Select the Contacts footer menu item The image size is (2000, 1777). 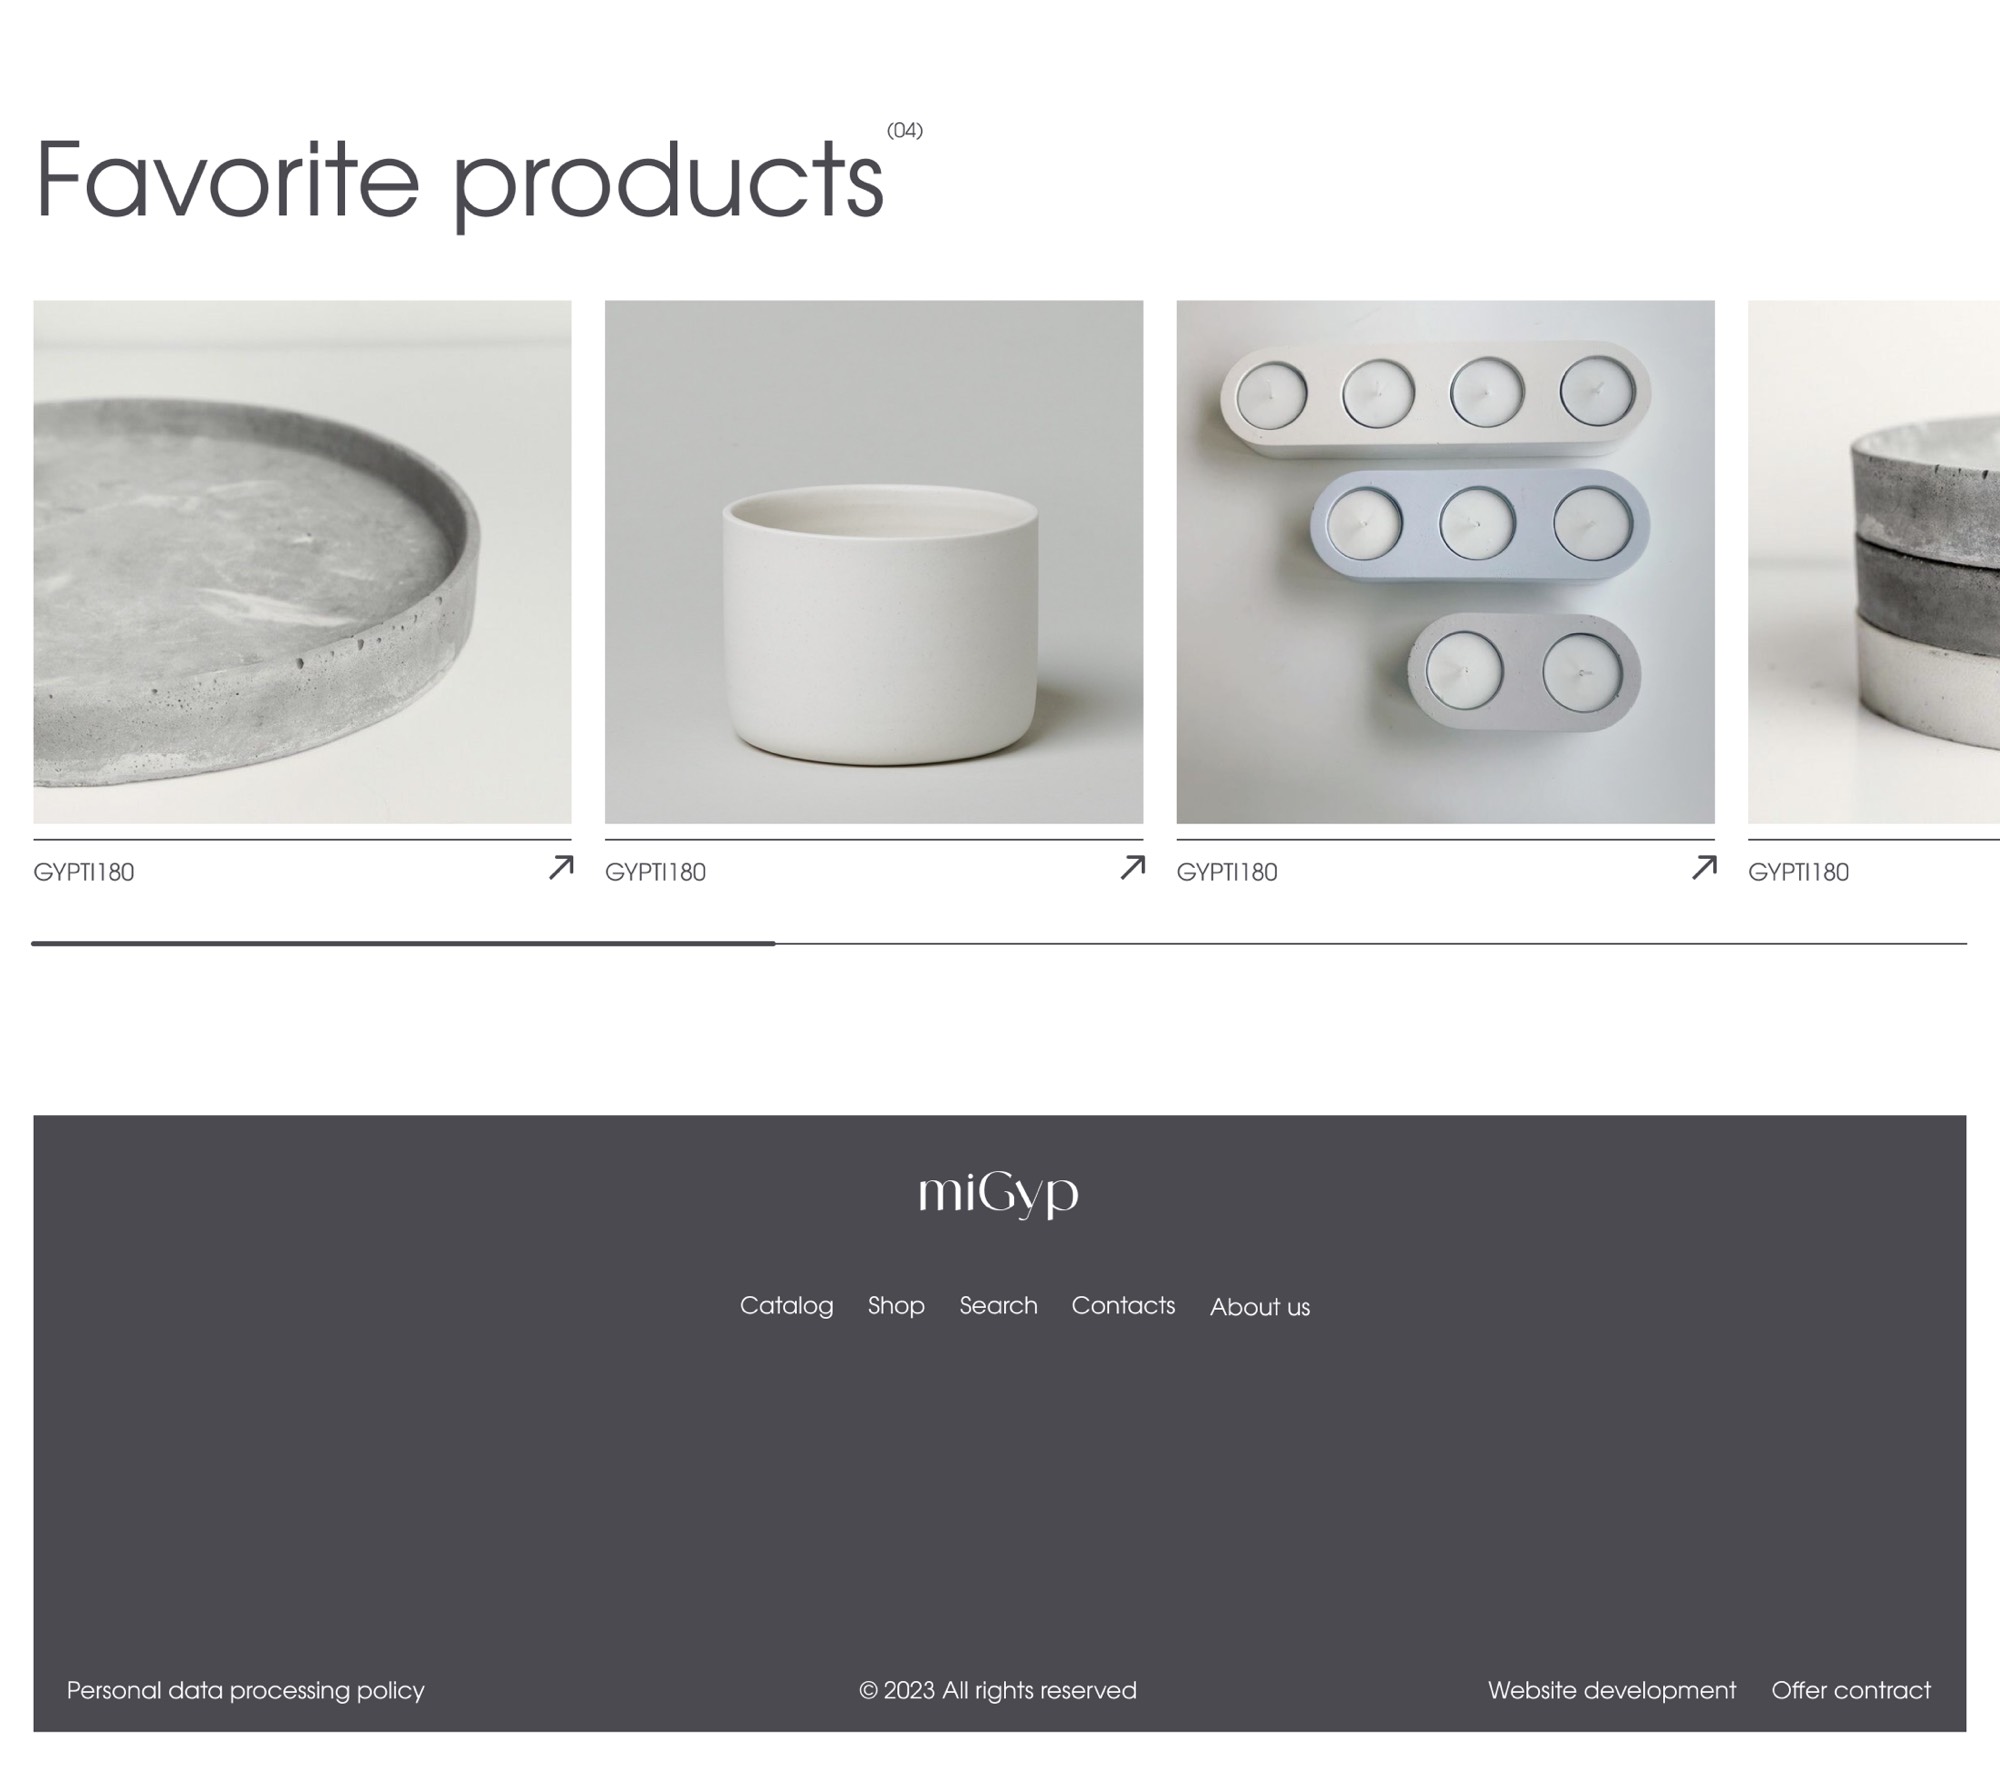pyautogui.click(x=1122, y=1305)
